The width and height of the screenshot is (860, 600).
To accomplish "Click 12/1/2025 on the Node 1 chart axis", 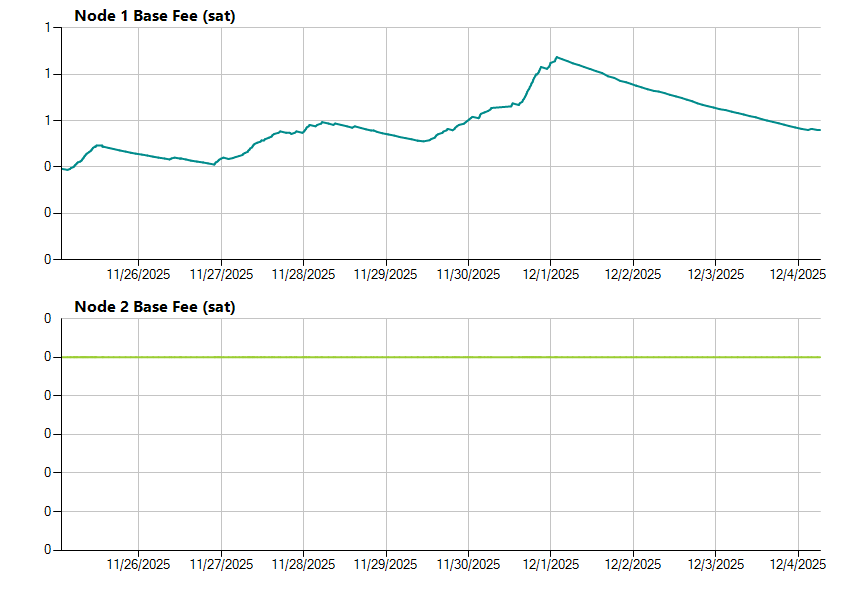I will pyautogui.click(x=551, y=273).
